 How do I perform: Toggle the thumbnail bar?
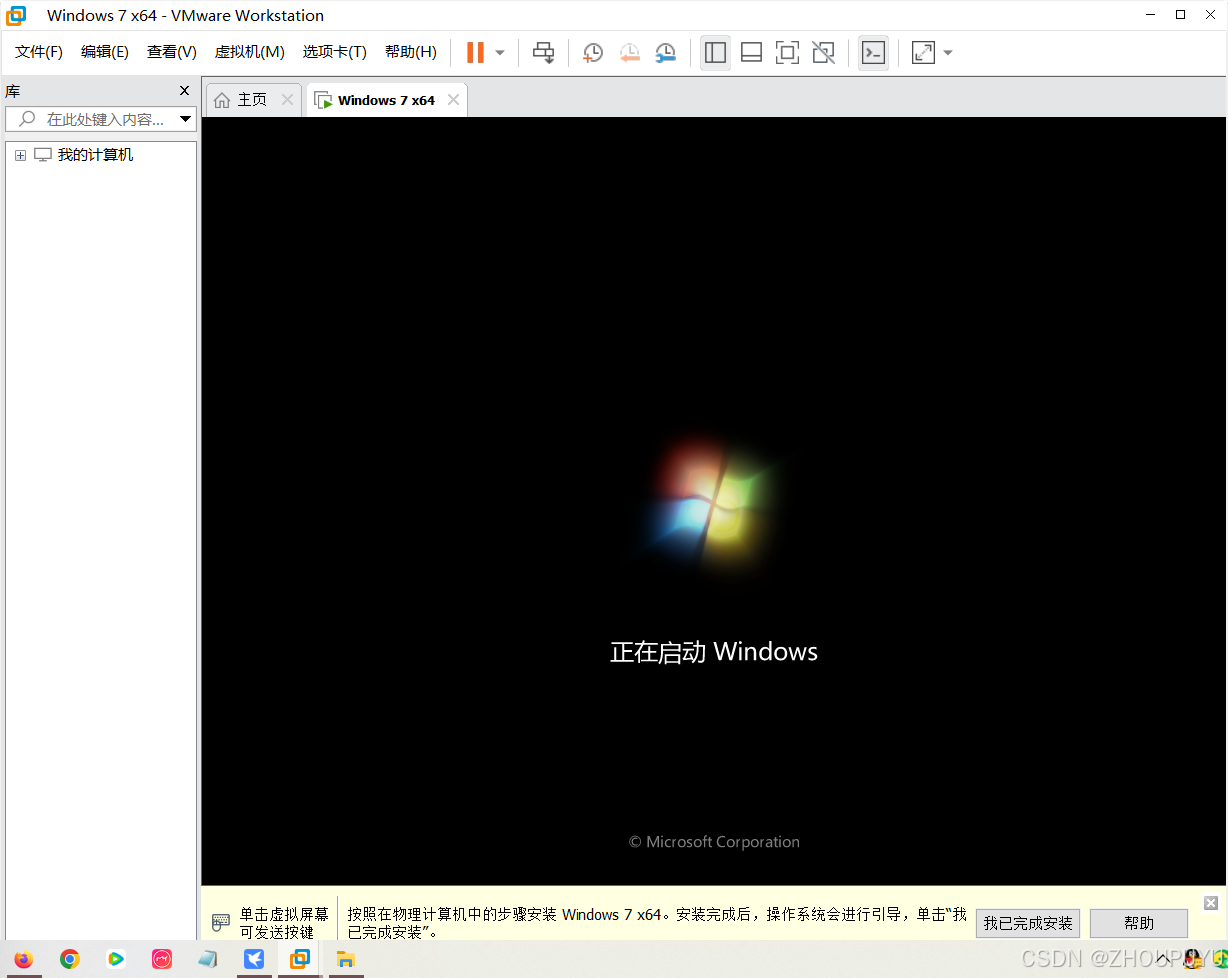(x=751, y=52)
